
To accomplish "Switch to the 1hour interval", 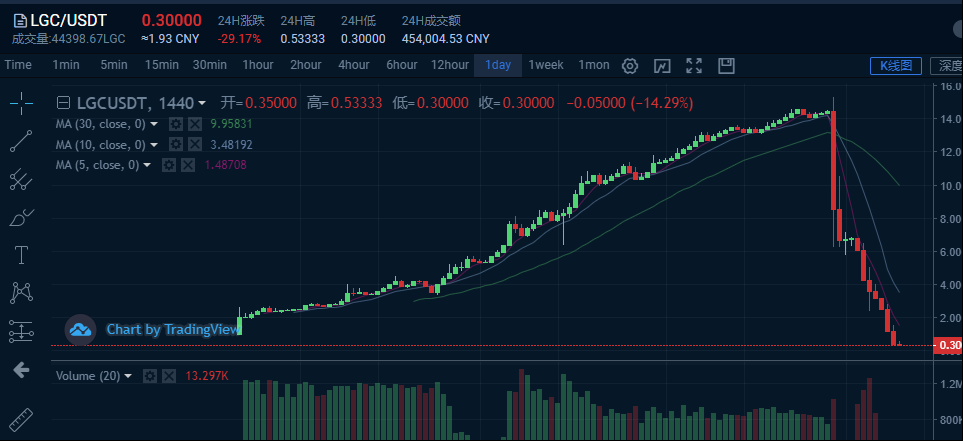I will click(257, 65).
